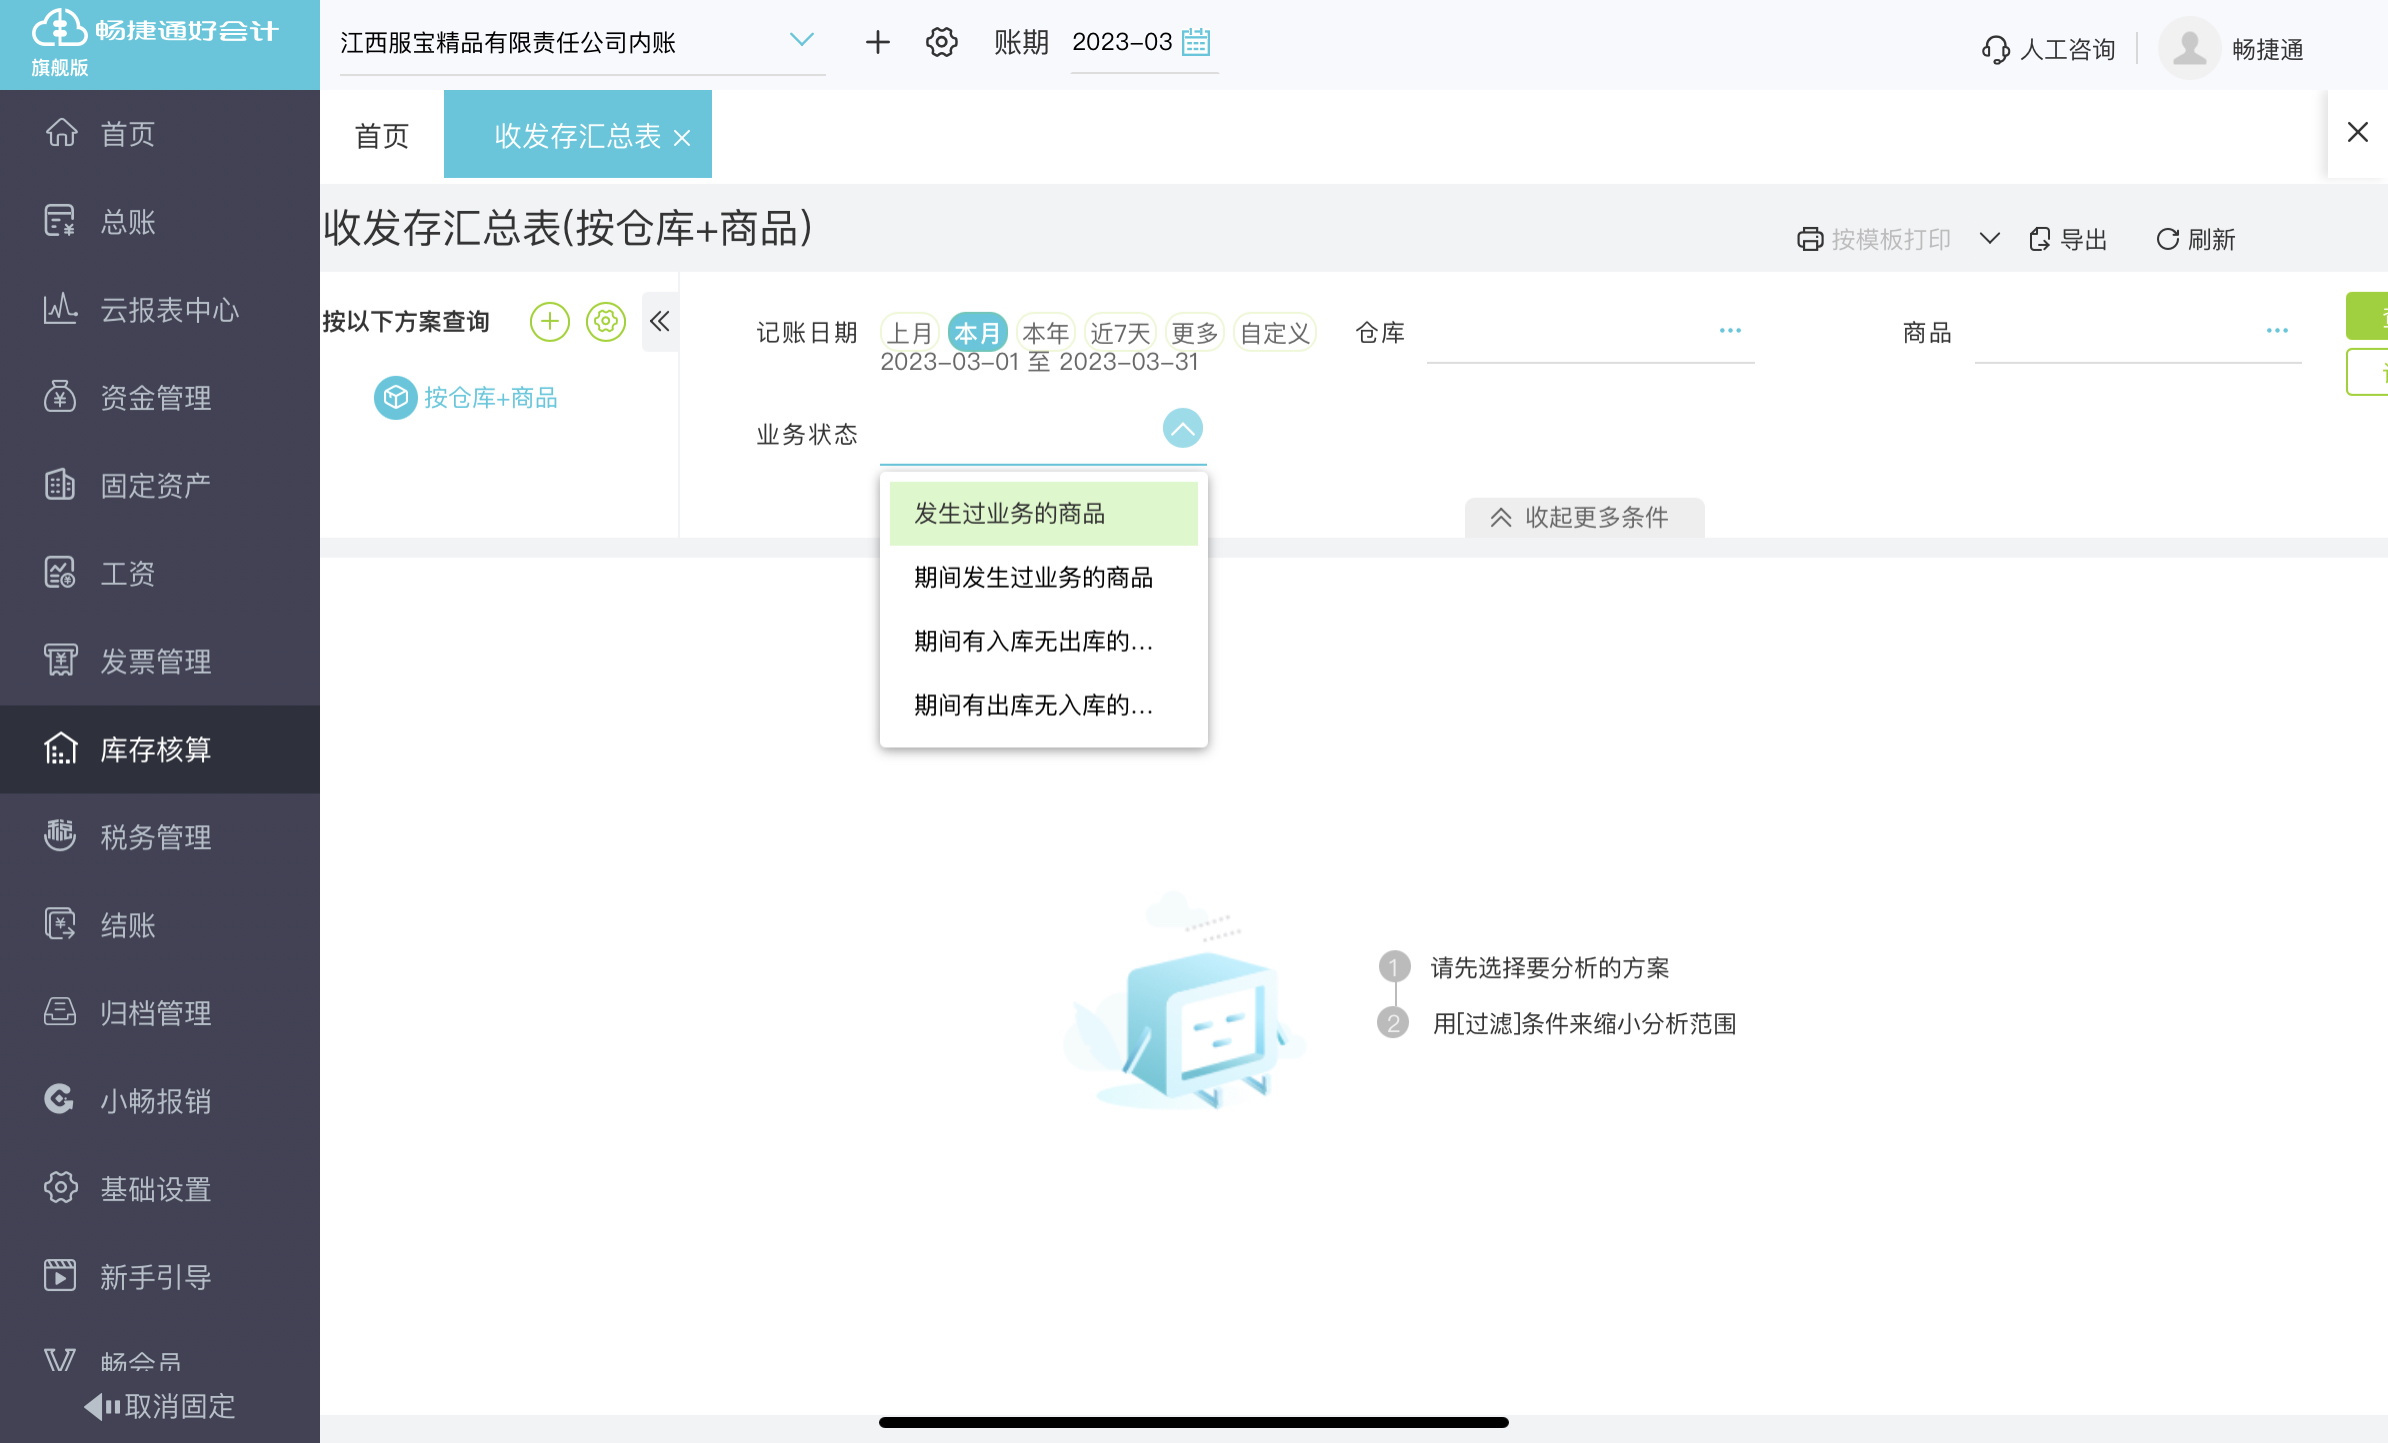
Task: Click the 税务管理 sidebar icon
Action: pyautogui.click(x=61, y=836)
